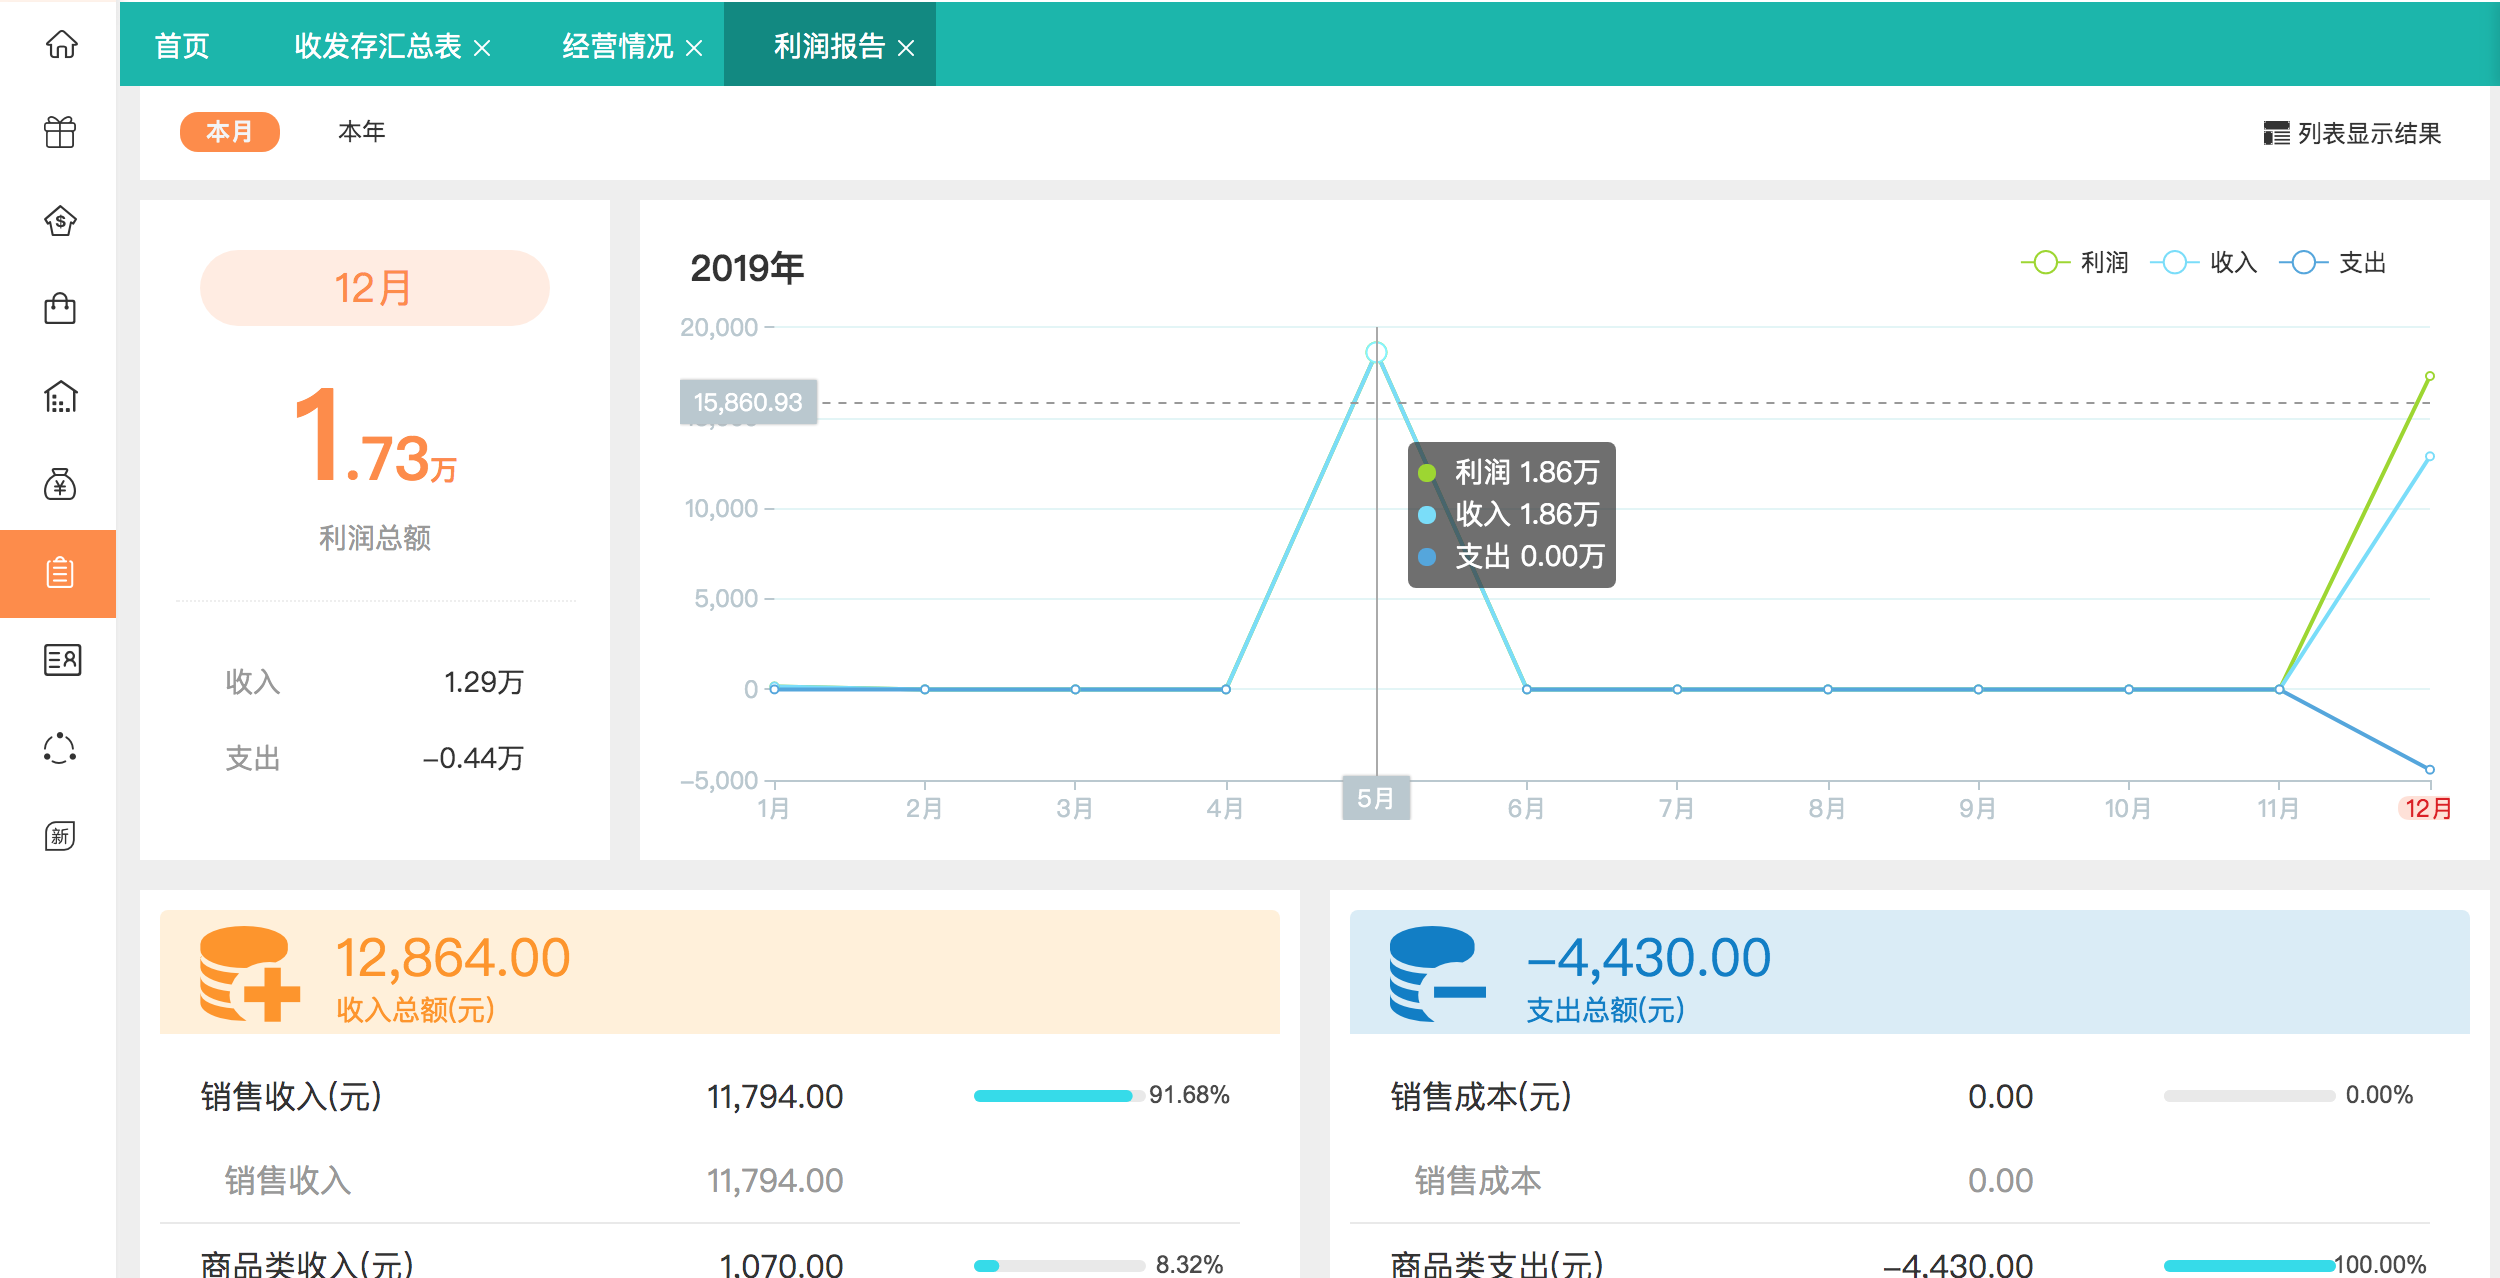
Task: Click the currency/finance icon in sidebar
Action: pos(62,484)
